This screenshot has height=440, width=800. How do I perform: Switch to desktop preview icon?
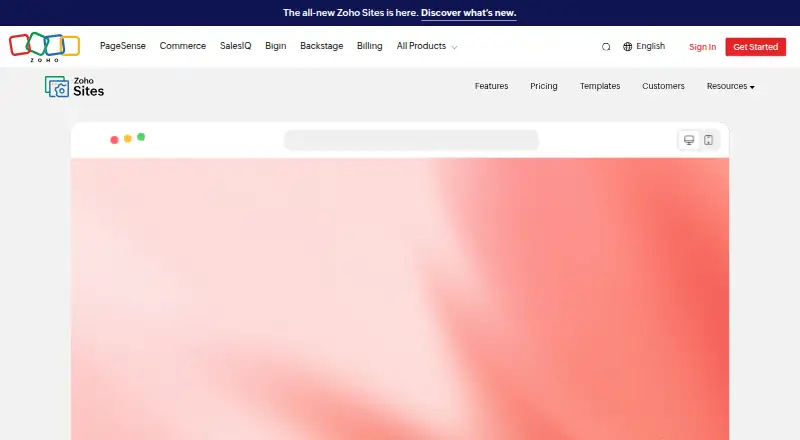[x=689, y=140]
